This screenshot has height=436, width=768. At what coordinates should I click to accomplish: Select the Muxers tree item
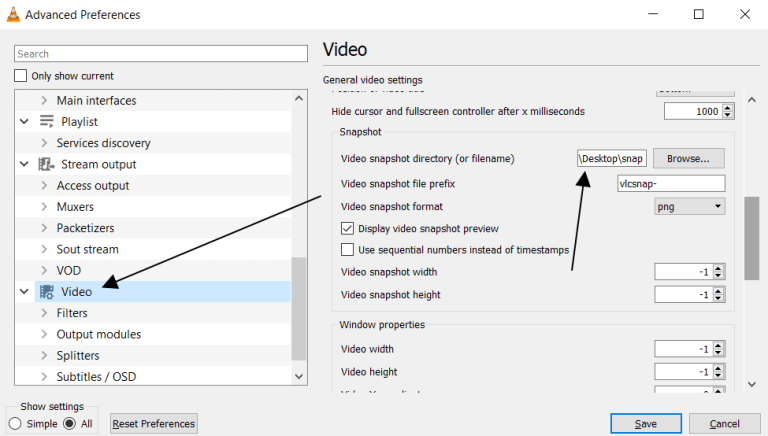75,207
